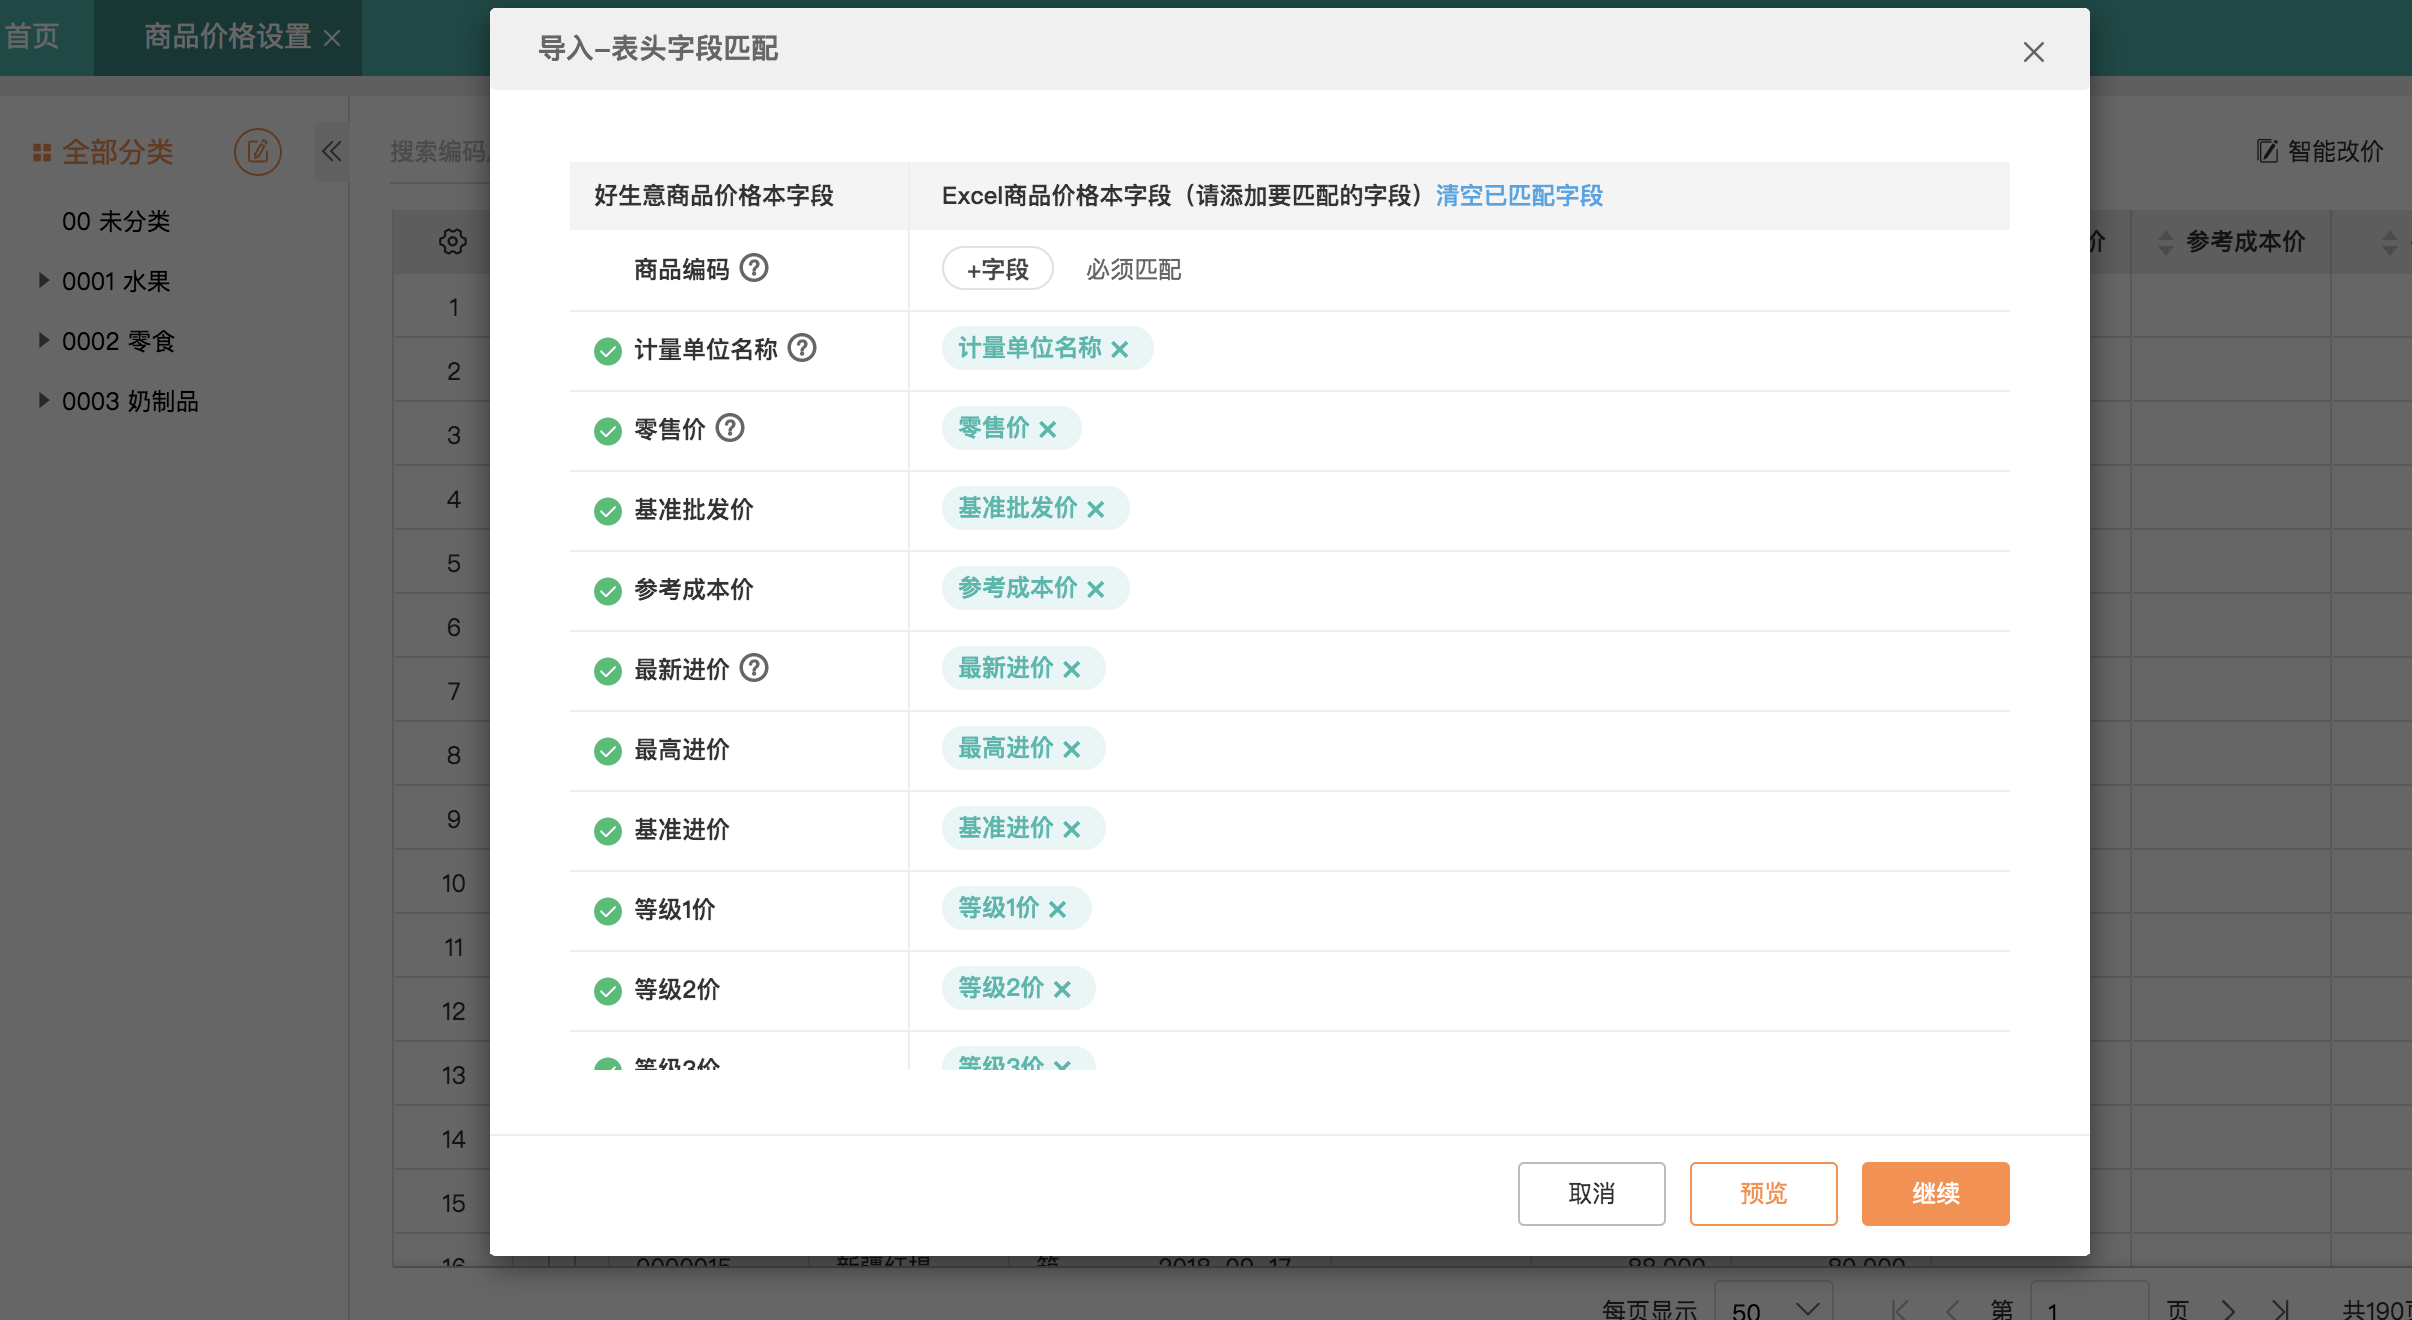Click the edit icon next to 全部分类
Screen dimensions: 2412x1320
click(258, 151)
